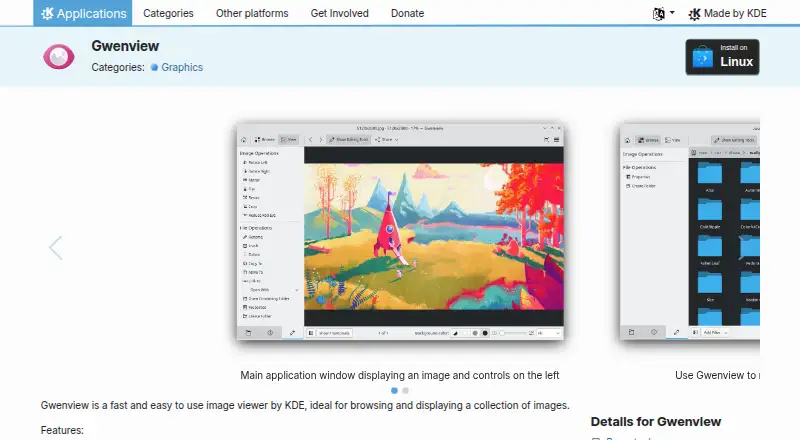Click the 'Main application window displaying' caption
This screenshot has height=440, width=800.
tap(399, 375)
